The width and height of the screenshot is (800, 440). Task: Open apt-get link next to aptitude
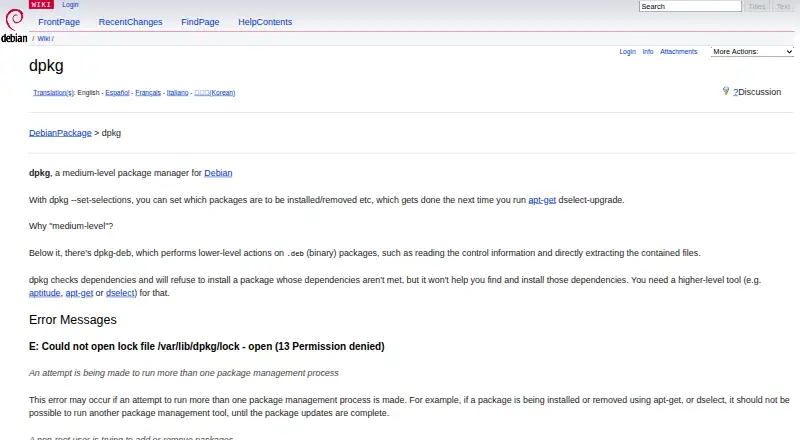(79, 293)
